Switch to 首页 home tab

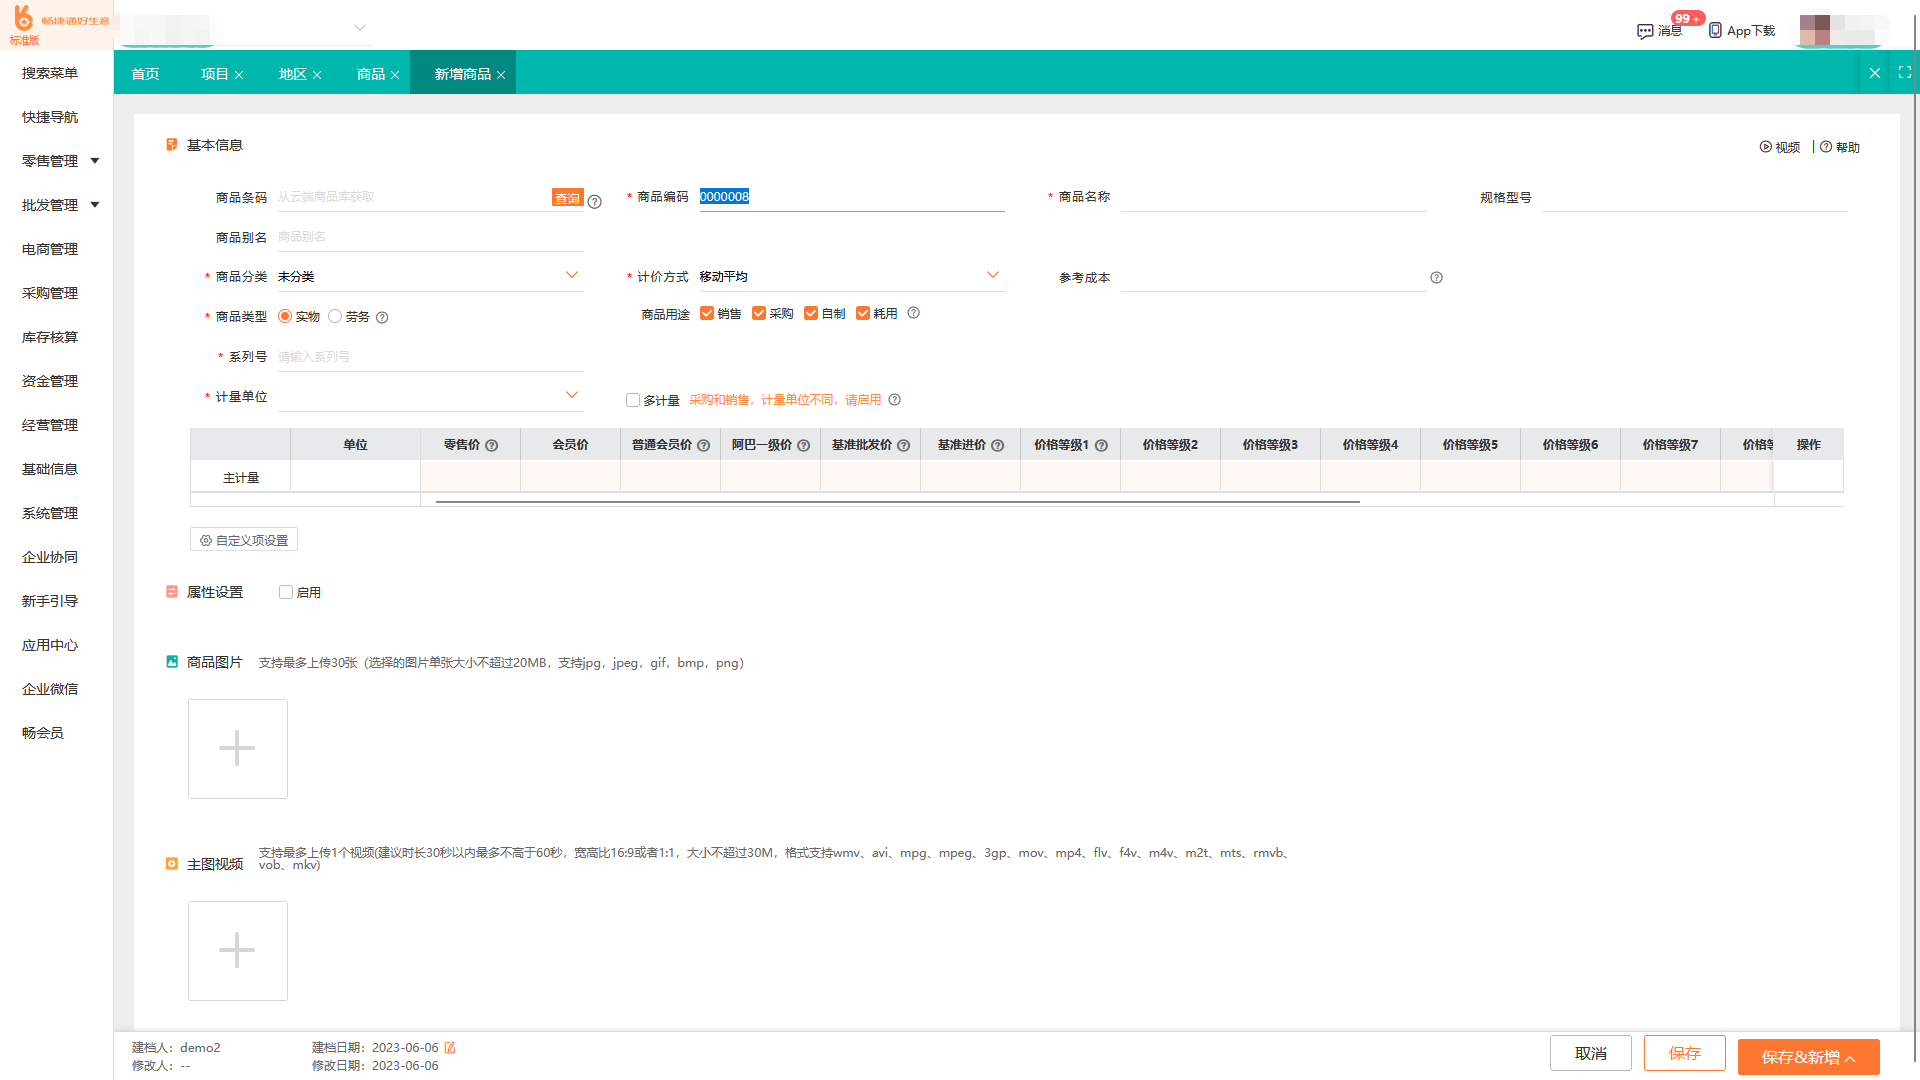pyautogui.click(x=145, y=74)
